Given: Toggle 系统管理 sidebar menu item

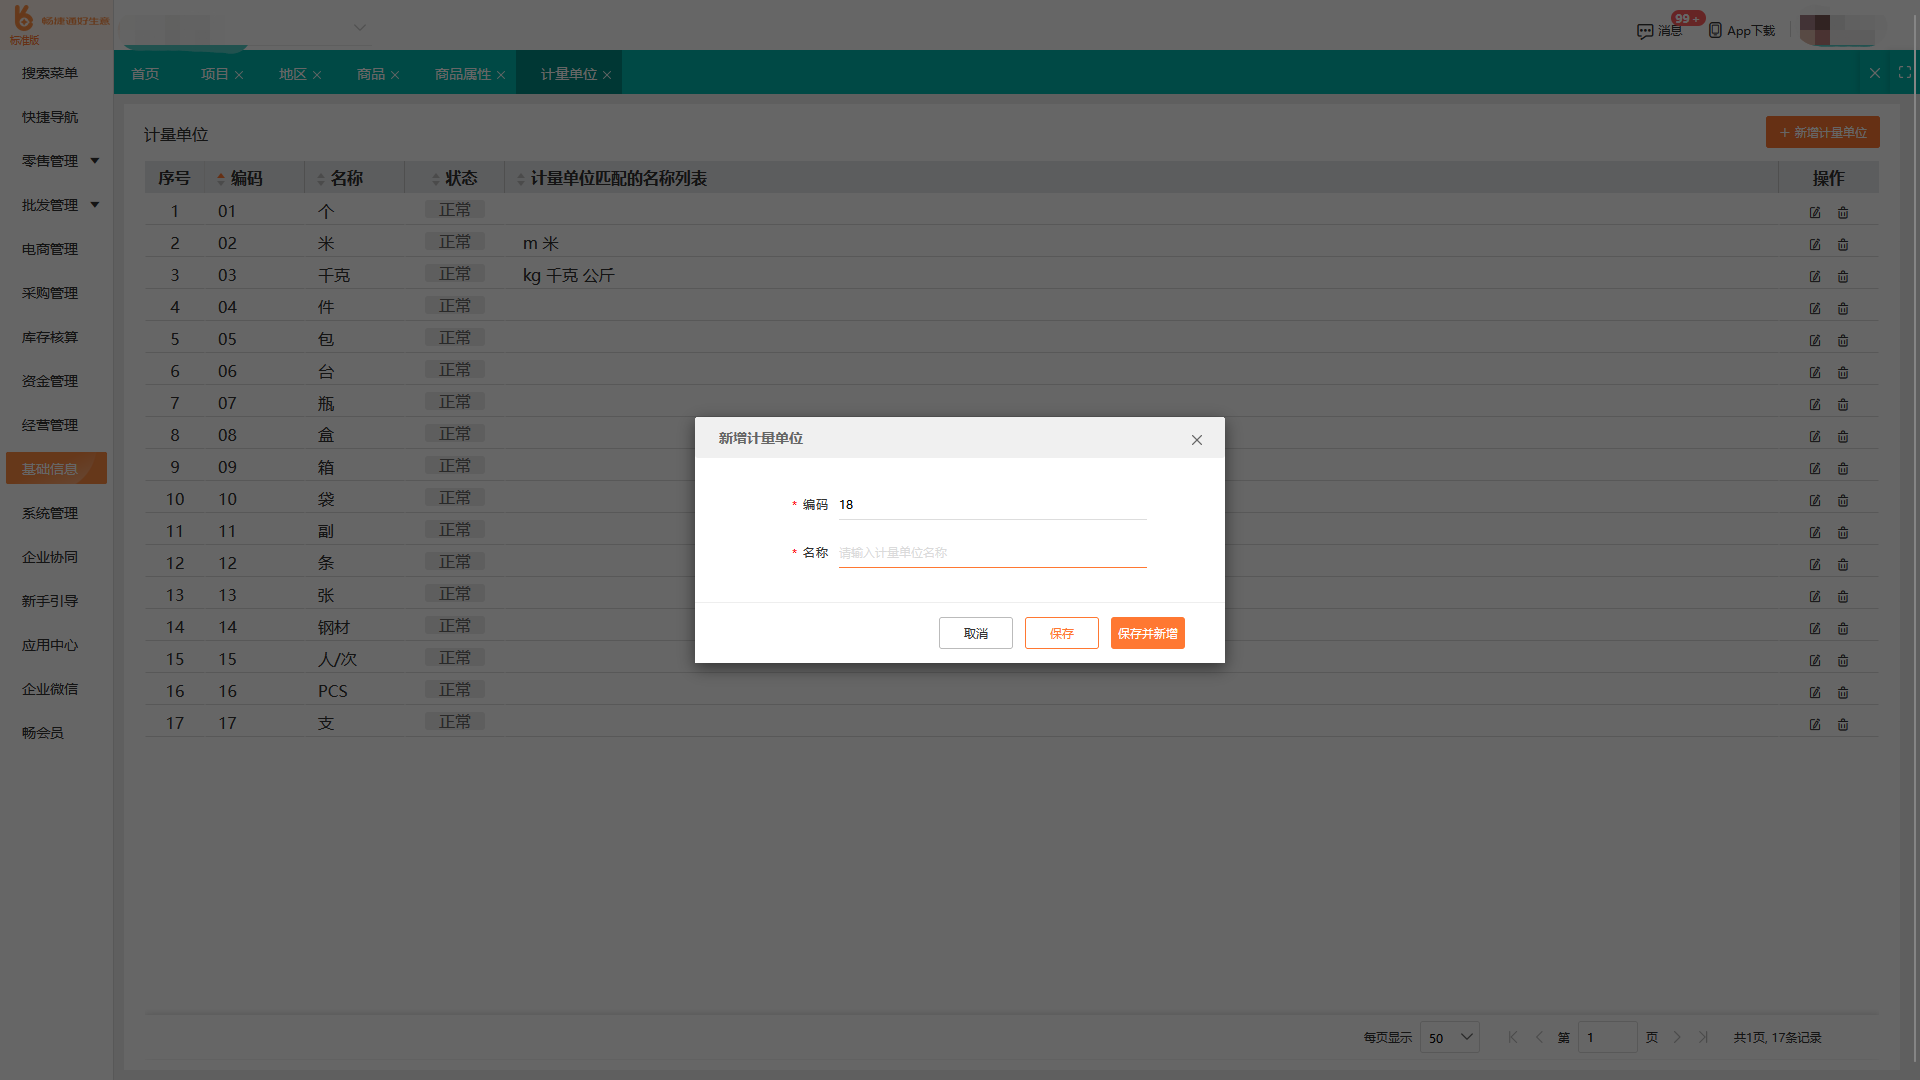Looking at the screenshot, I should pyautogui.click(x=57, y=512).
